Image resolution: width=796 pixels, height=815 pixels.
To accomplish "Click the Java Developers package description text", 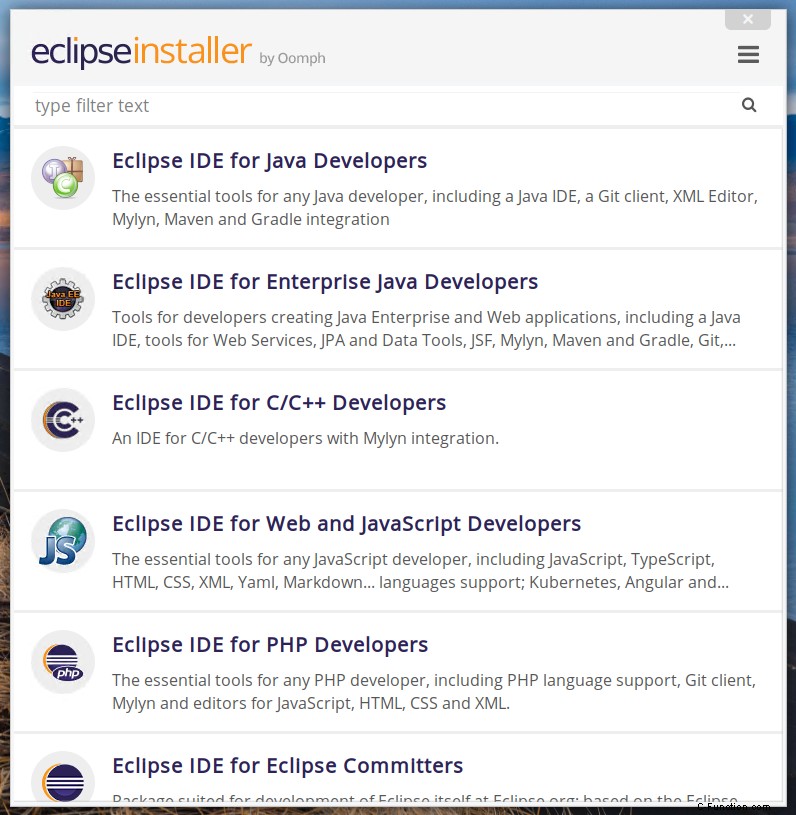I will point(434,207).
